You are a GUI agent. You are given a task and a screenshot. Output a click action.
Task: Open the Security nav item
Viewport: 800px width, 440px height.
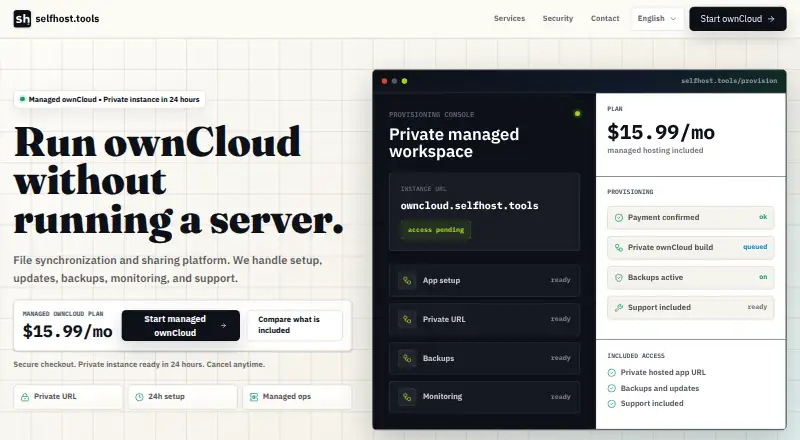coord(558,18)
